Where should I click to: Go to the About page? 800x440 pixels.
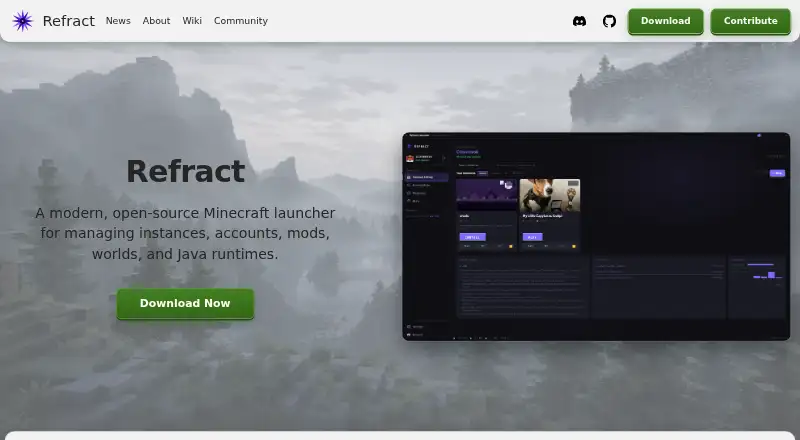[x=156, y=21]
